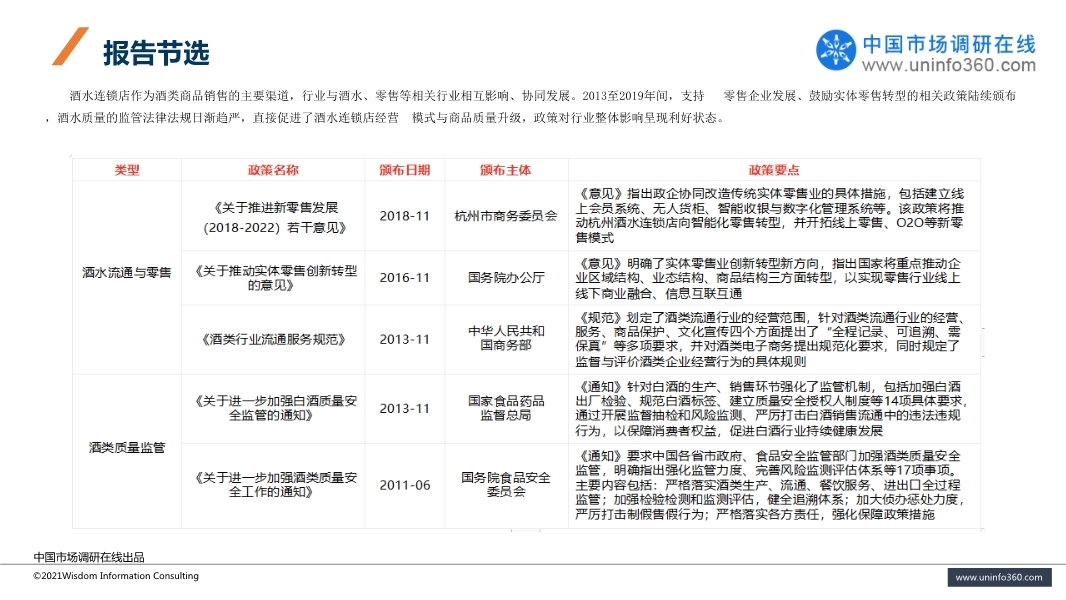This screenshot has height=600, width=1066.
Task: Click the 2018-11 date cell
Action: (405, 216)
